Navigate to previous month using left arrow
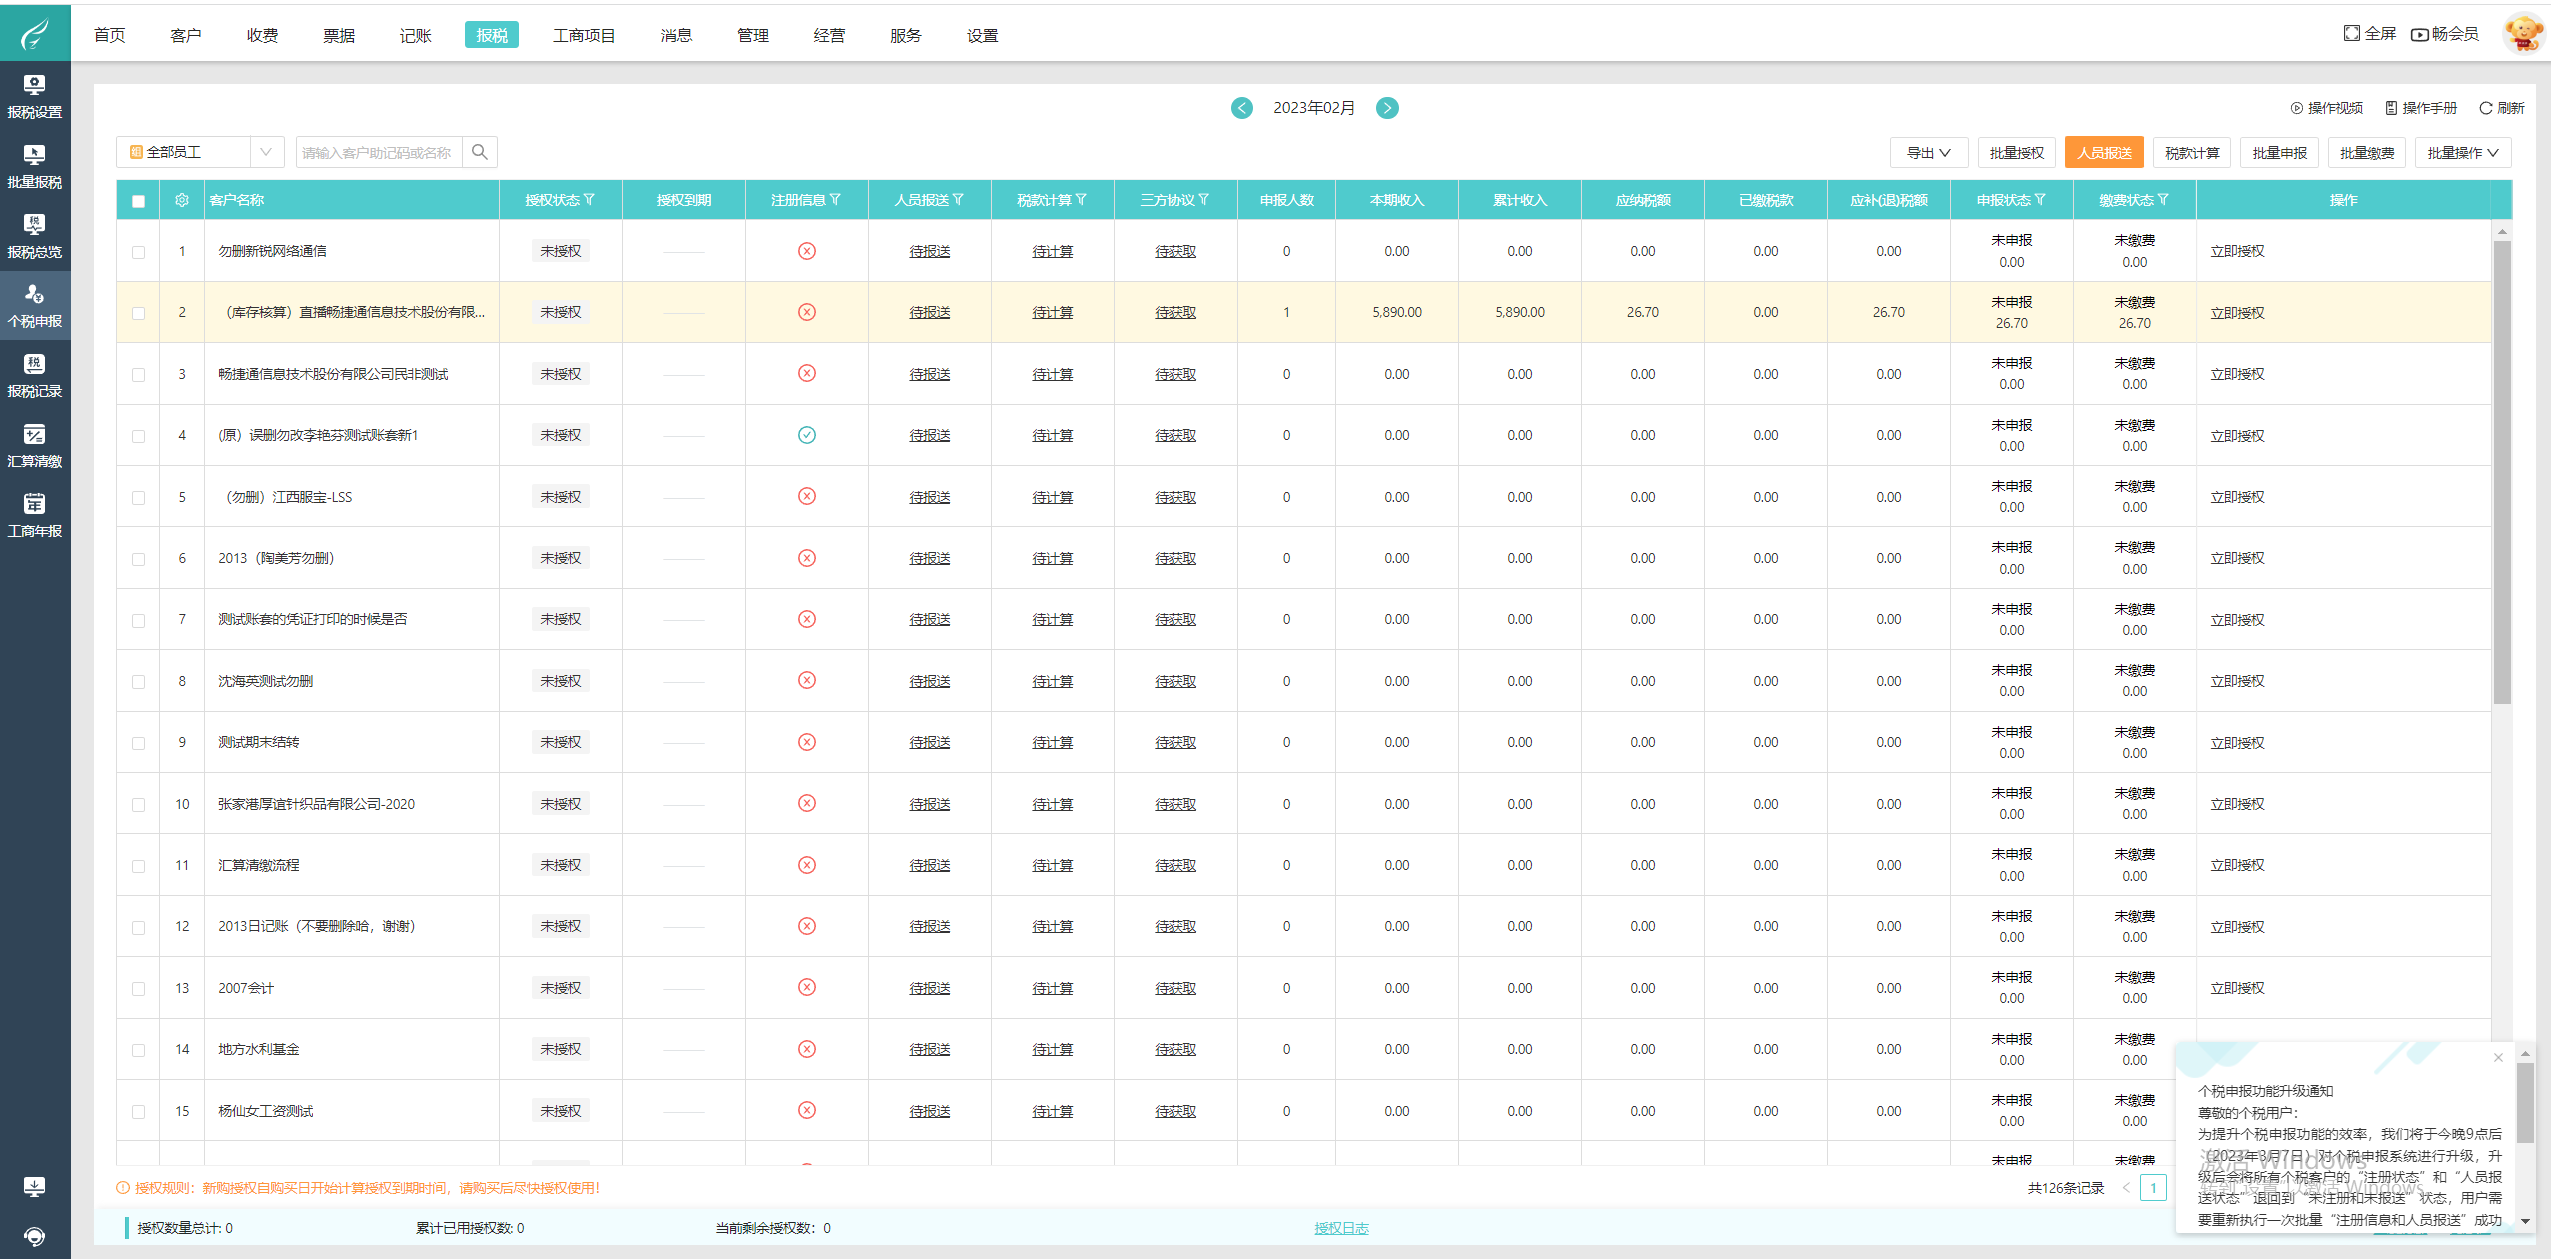The width and height of the screenshot is (2551, 1259). pos(1238,109)
